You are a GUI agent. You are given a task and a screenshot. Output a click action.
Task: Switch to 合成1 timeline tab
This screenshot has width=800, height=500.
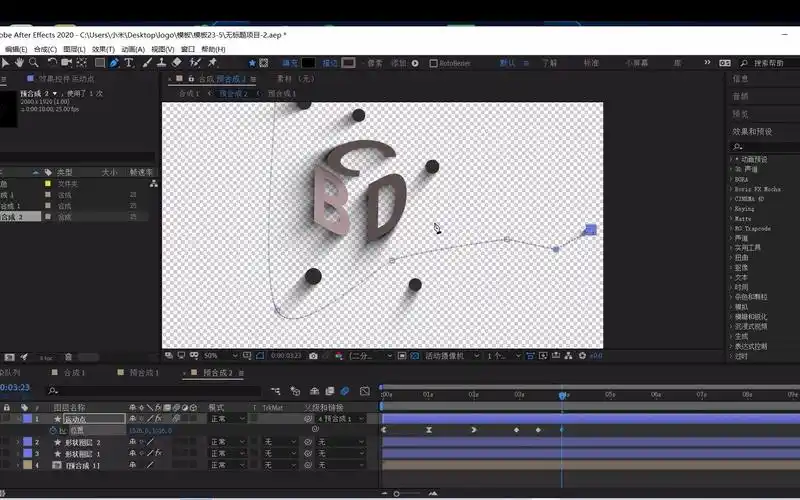coord(74,373)
